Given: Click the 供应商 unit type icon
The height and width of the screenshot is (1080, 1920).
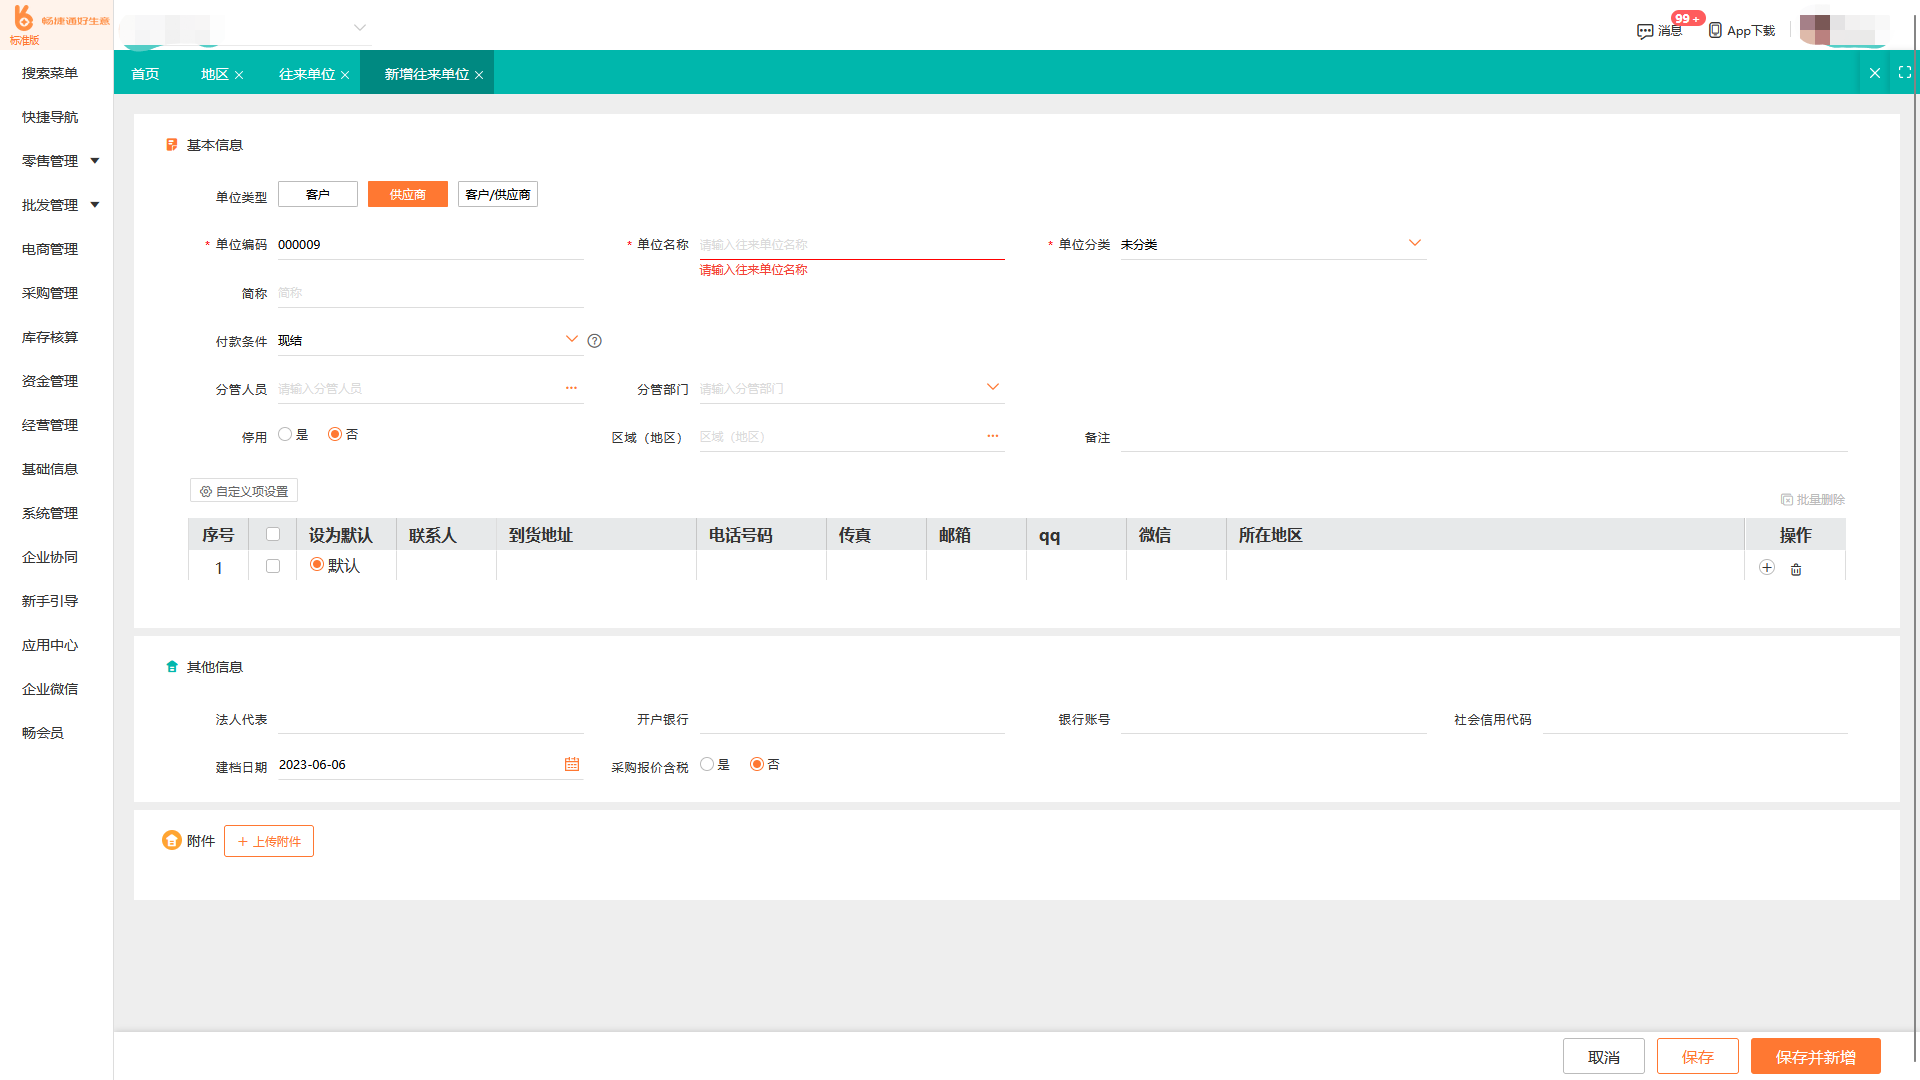Looking at the screenshot, I should pos(406,194).
